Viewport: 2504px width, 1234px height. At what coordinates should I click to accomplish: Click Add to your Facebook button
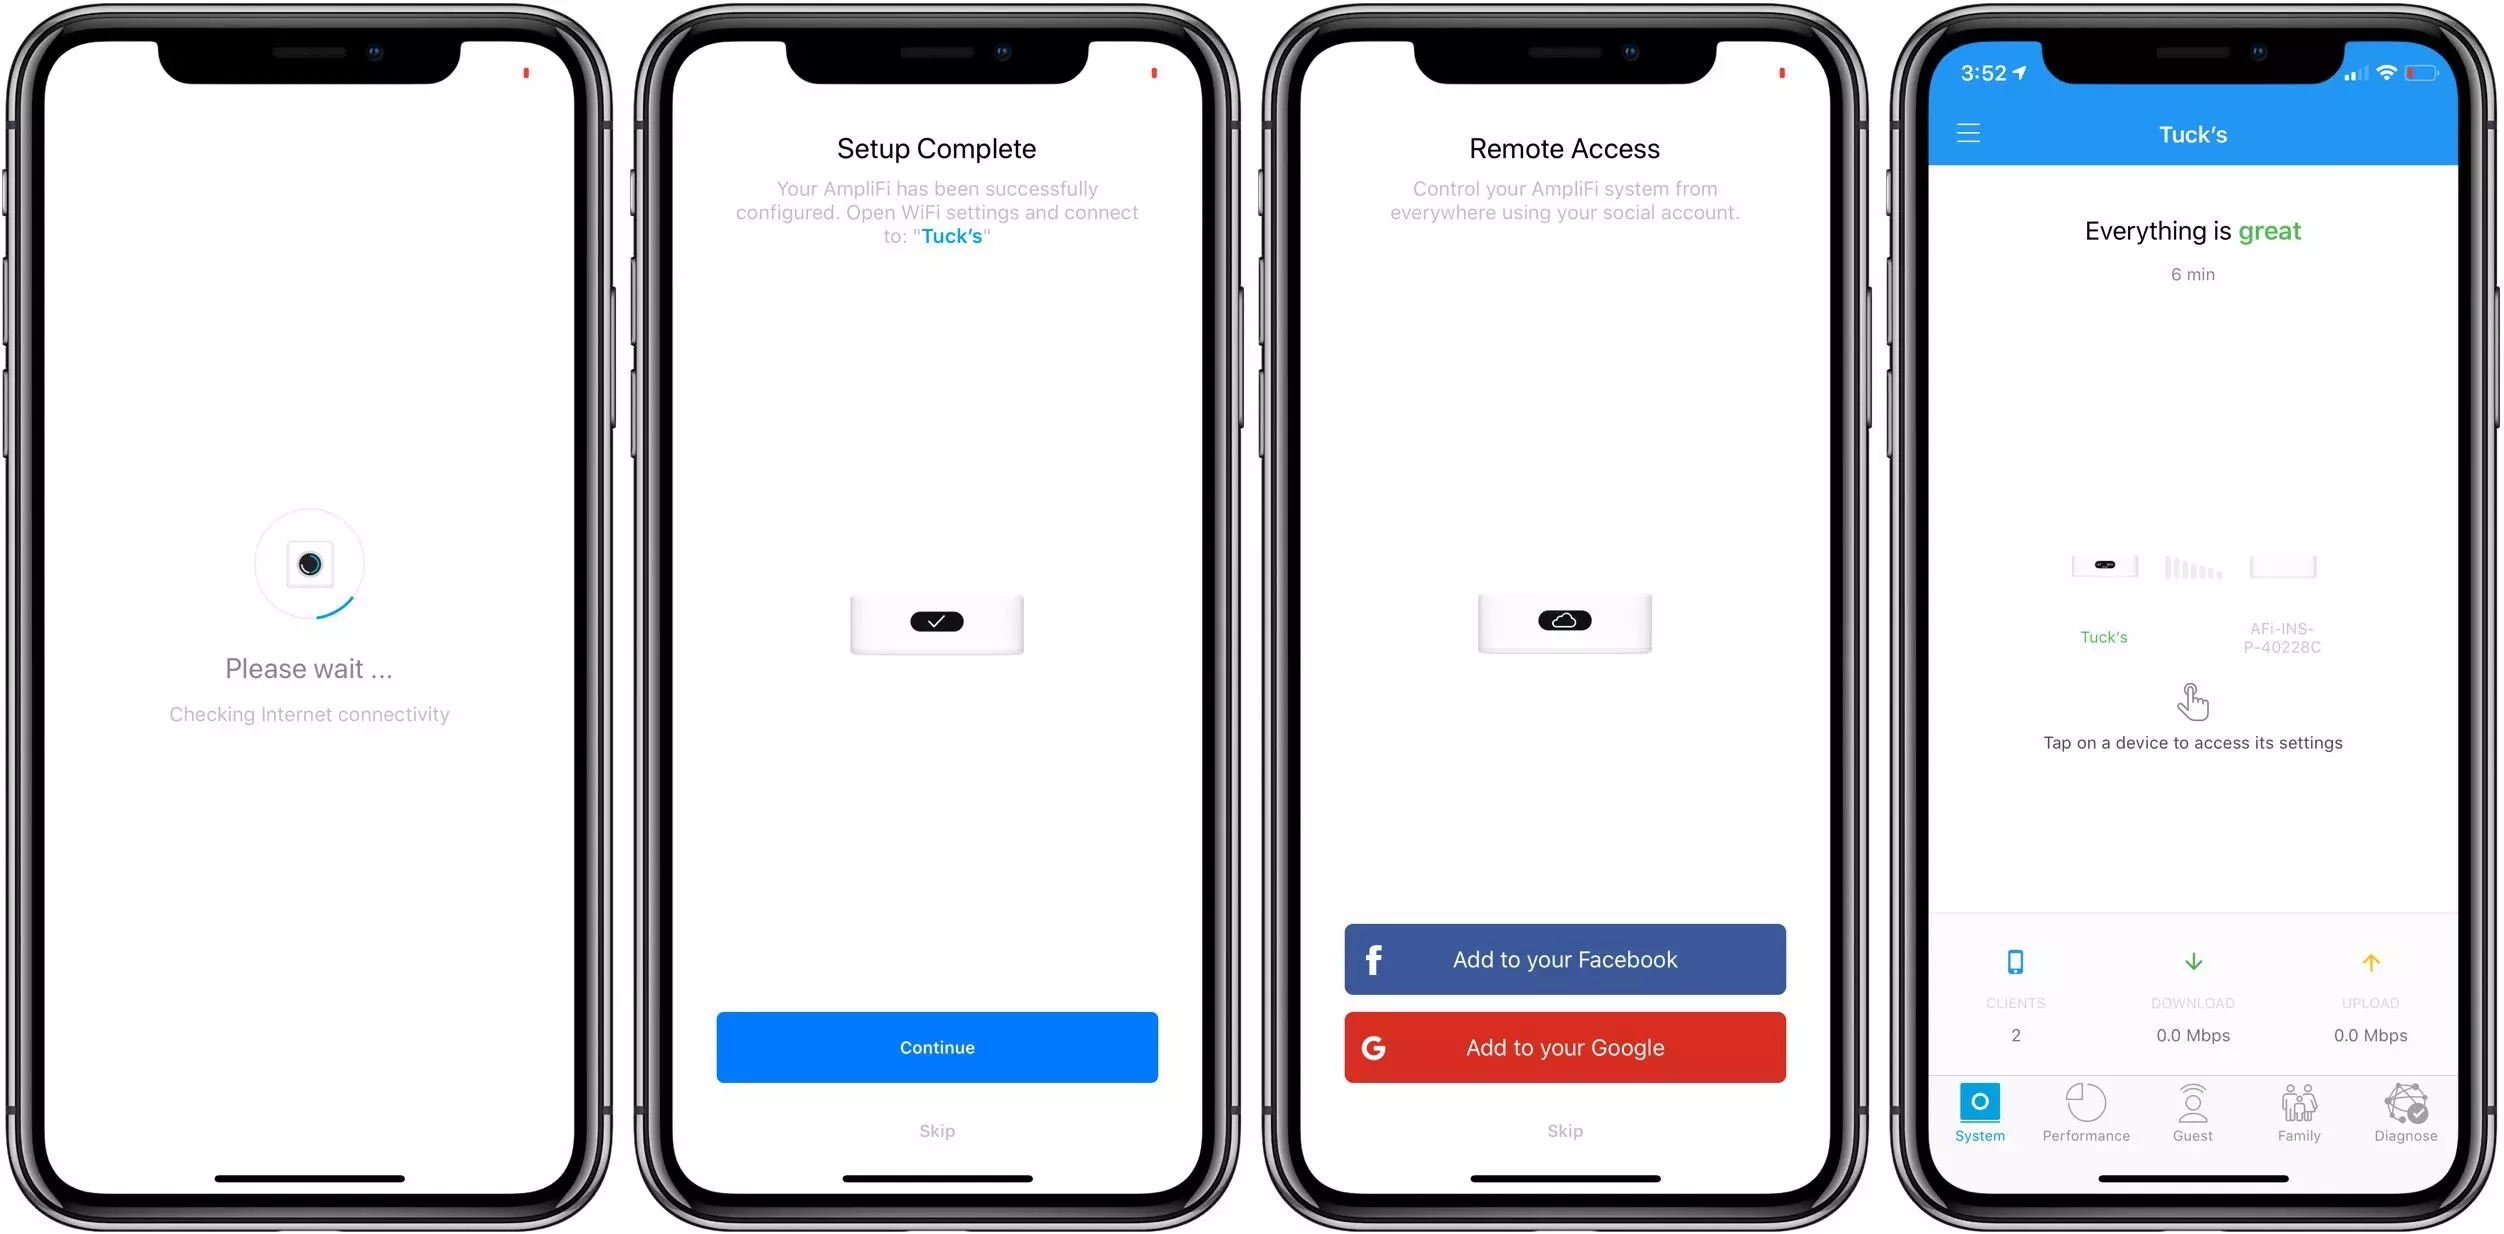[x=1563, y=959]
